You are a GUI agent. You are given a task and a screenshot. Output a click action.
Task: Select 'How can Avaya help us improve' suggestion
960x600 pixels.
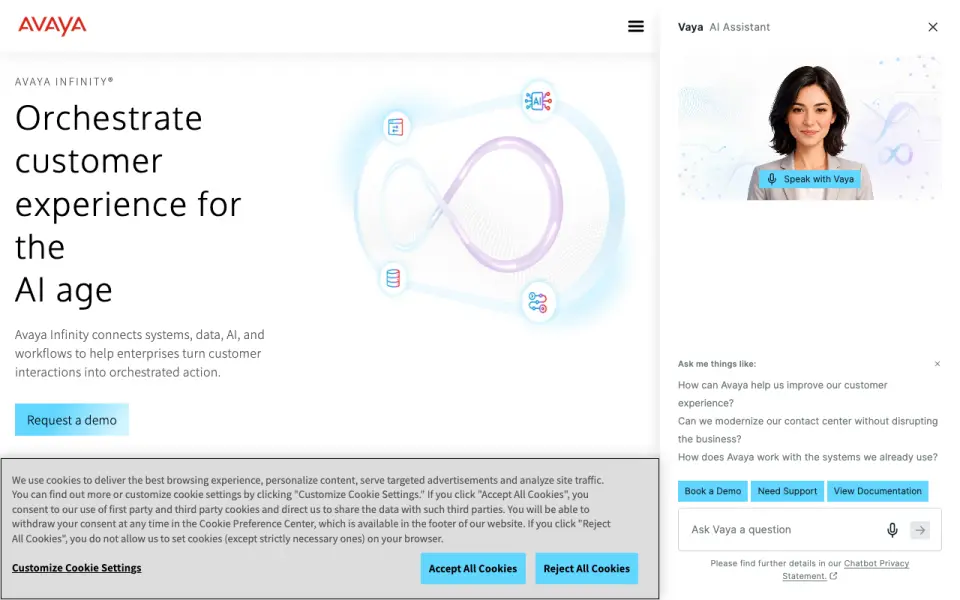[782, 394]
